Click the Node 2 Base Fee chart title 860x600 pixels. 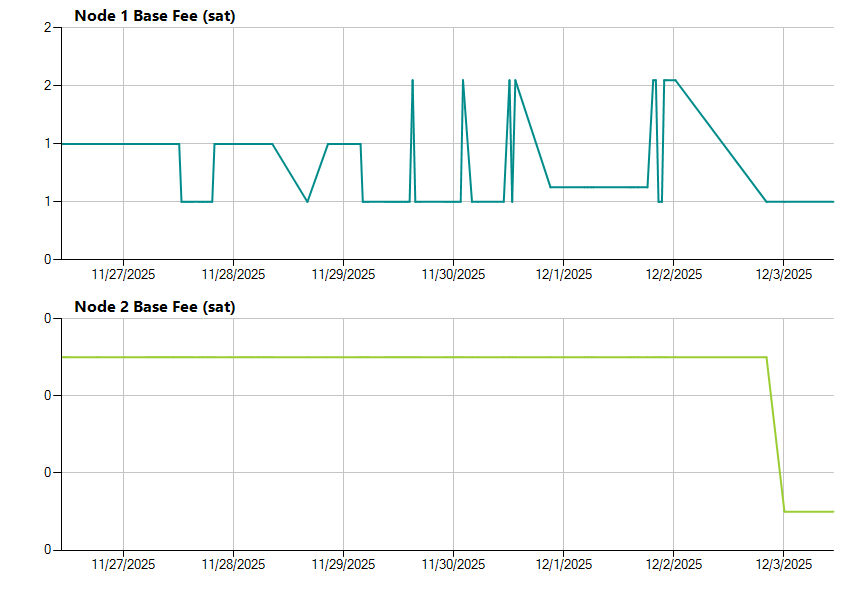point(155,306)
